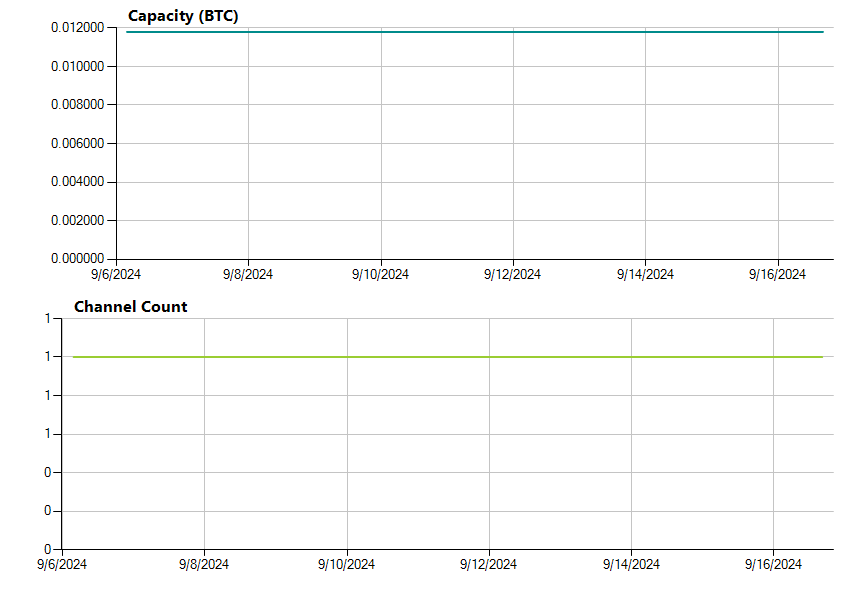
Task: Pick 9/16/2024 on the Capacity chart axis
Action: (x=777, y=274)
